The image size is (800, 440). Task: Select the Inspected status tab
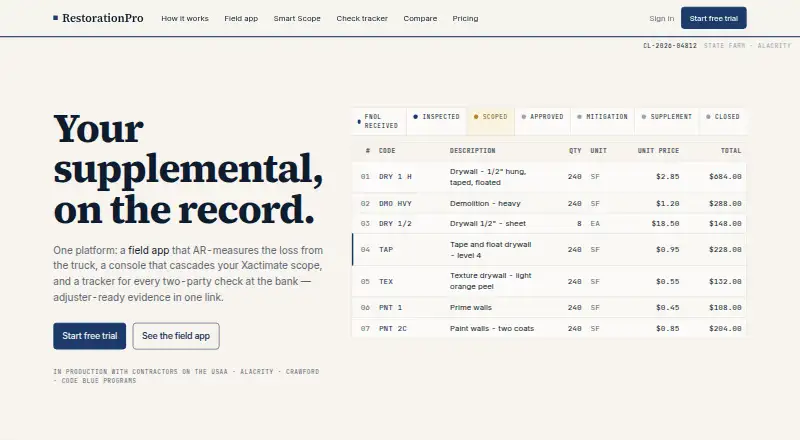(436, 121)
